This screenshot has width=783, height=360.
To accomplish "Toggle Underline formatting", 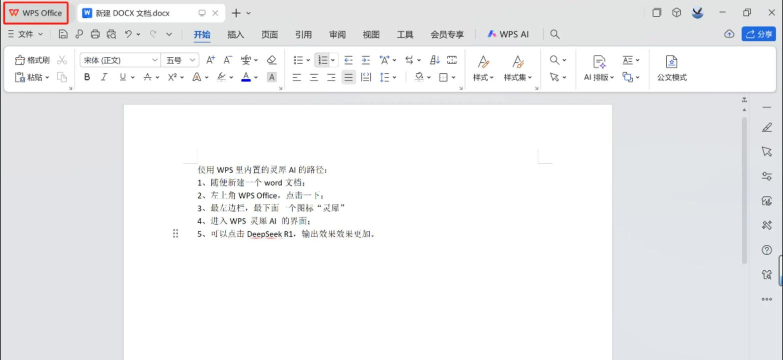I will [x=123, y=77].
